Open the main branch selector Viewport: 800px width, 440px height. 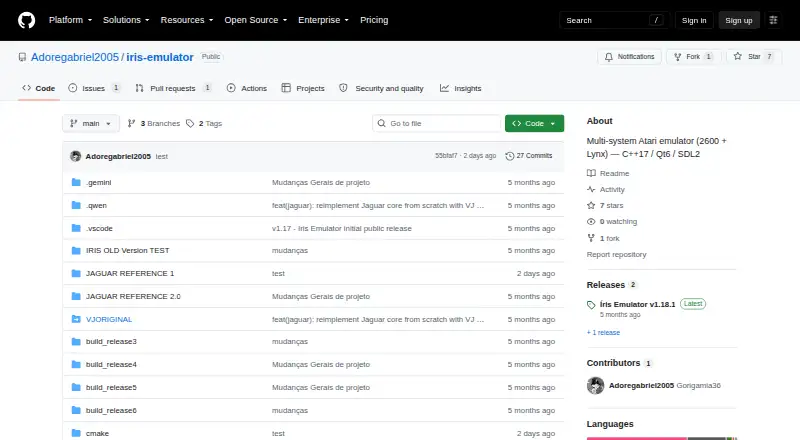(91, 124)
